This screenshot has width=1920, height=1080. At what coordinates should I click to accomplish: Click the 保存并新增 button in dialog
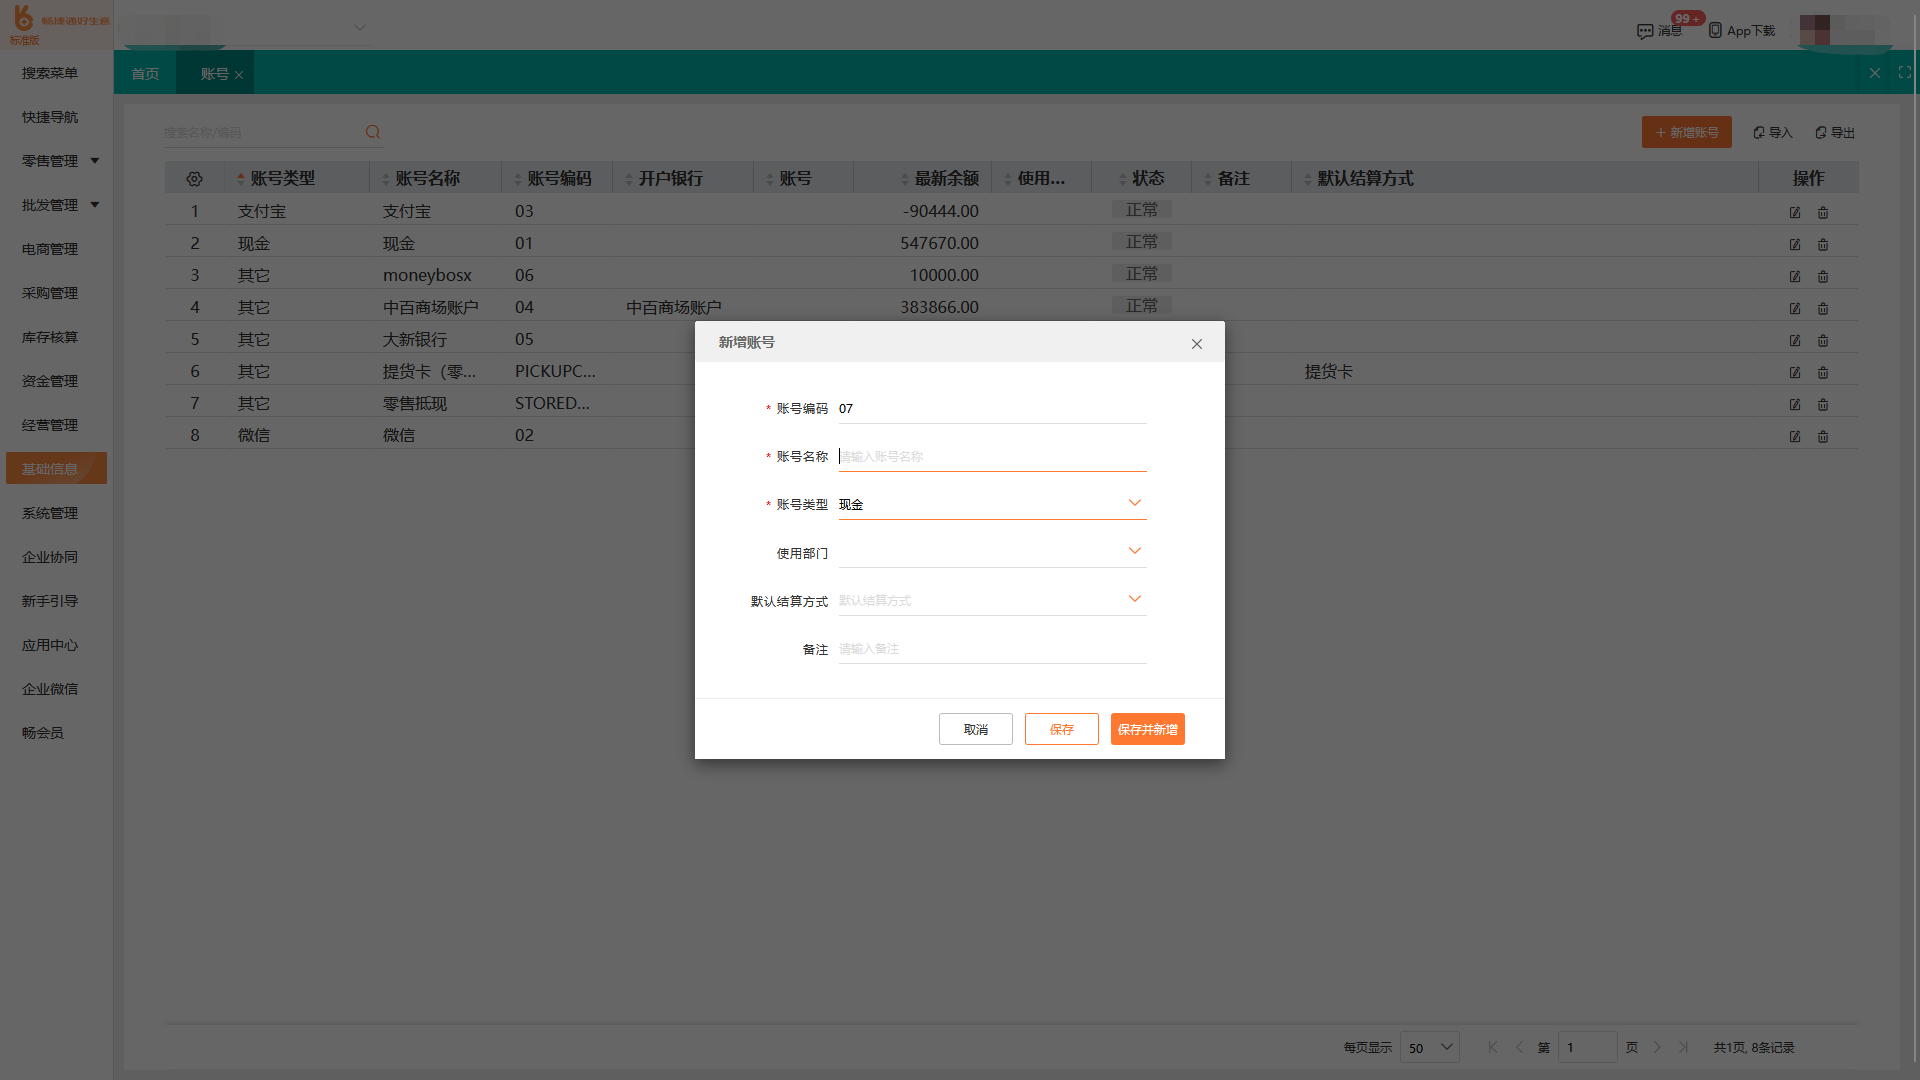[x=1147, y=729]
